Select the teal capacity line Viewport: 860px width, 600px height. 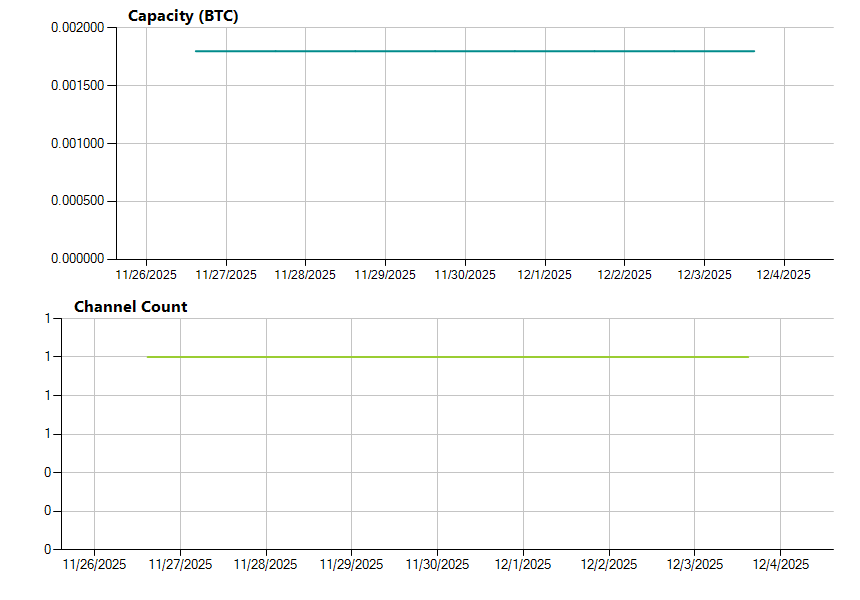(x=474, y=51)
